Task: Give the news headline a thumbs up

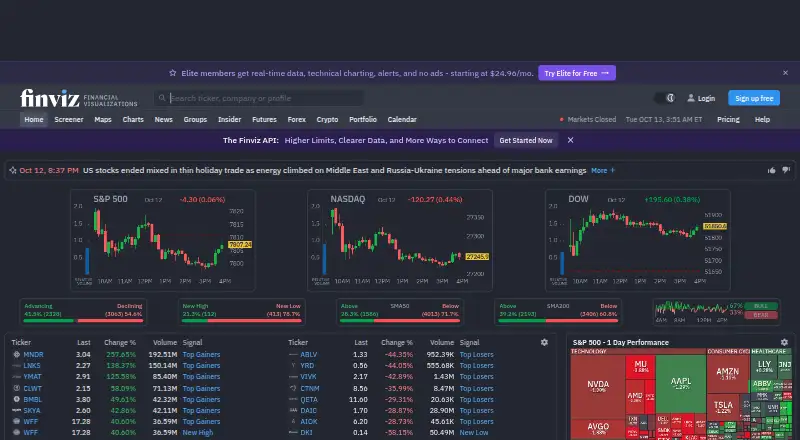Action: [x=771, y=170]
